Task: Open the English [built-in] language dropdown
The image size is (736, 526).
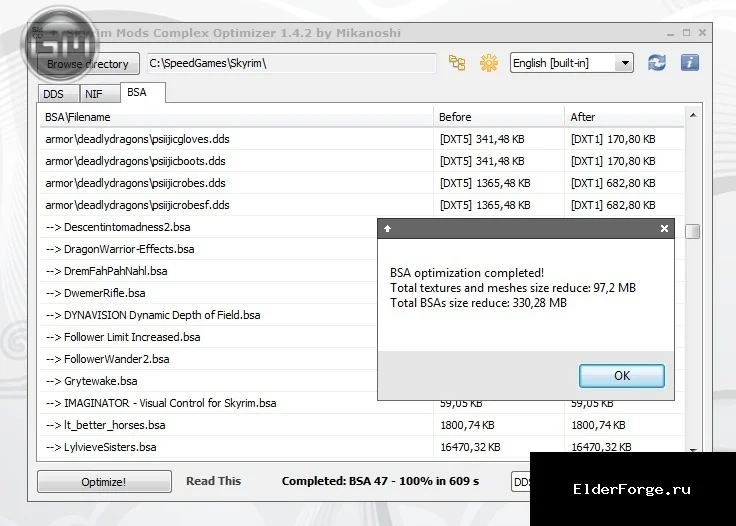Action: [571, 63]
